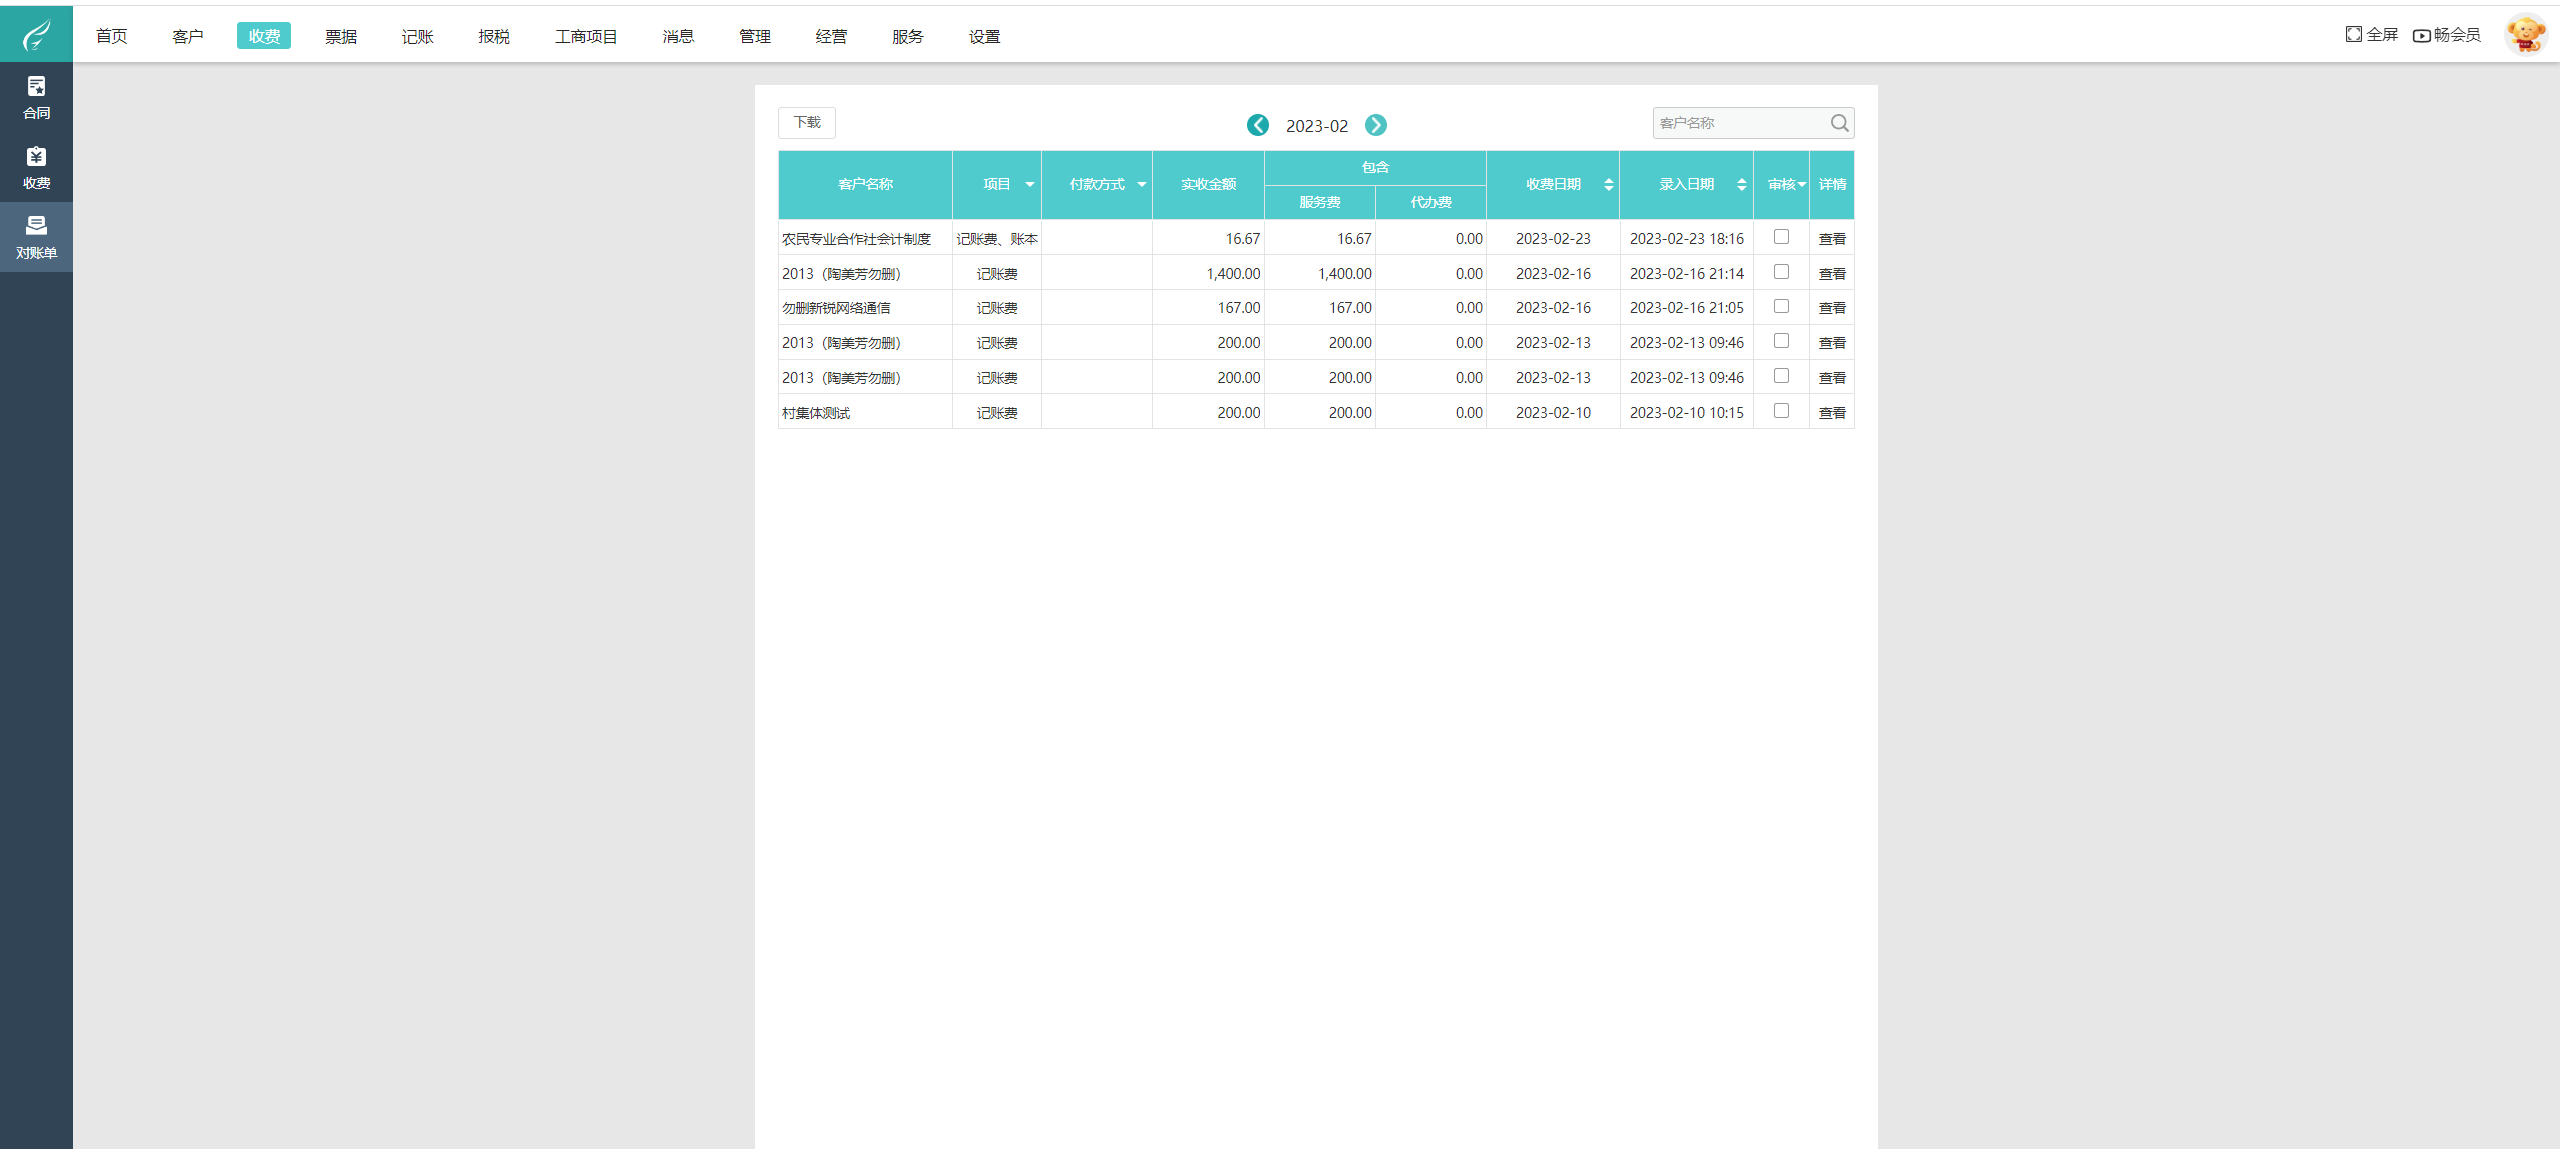Toggle the审核 checkbox for 村集体测试 row
2560x1149 pixels.
1781,410
